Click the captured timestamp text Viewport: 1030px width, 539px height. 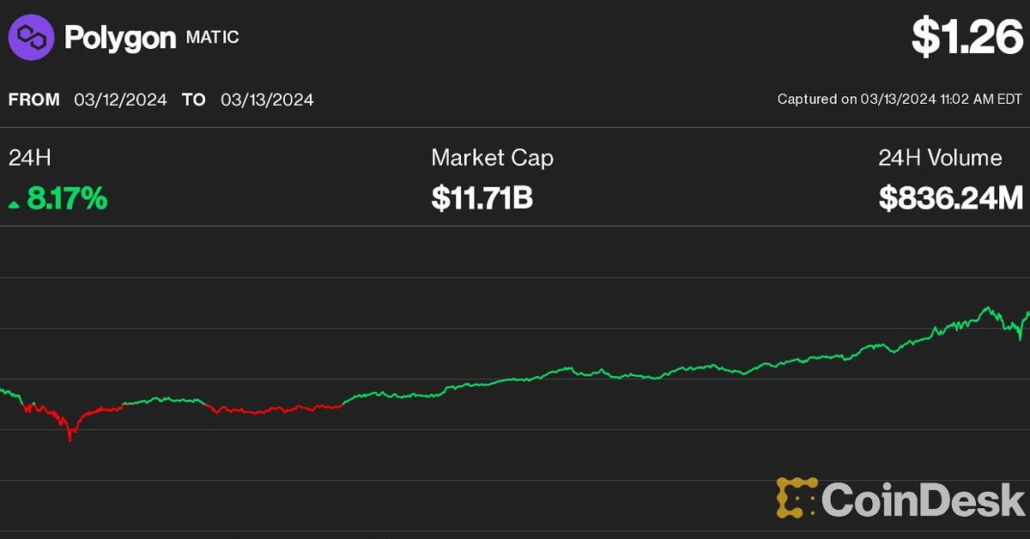coord(899,99)
